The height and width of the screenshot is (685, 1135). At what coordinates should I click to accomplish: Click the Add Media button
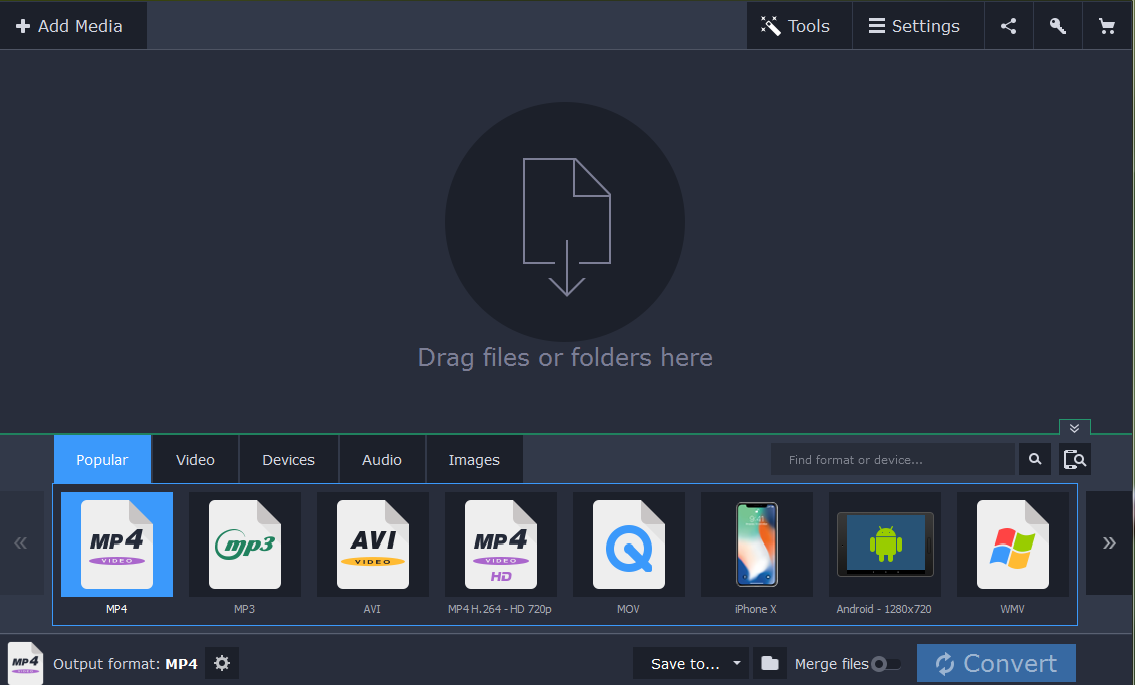(70, 26)
